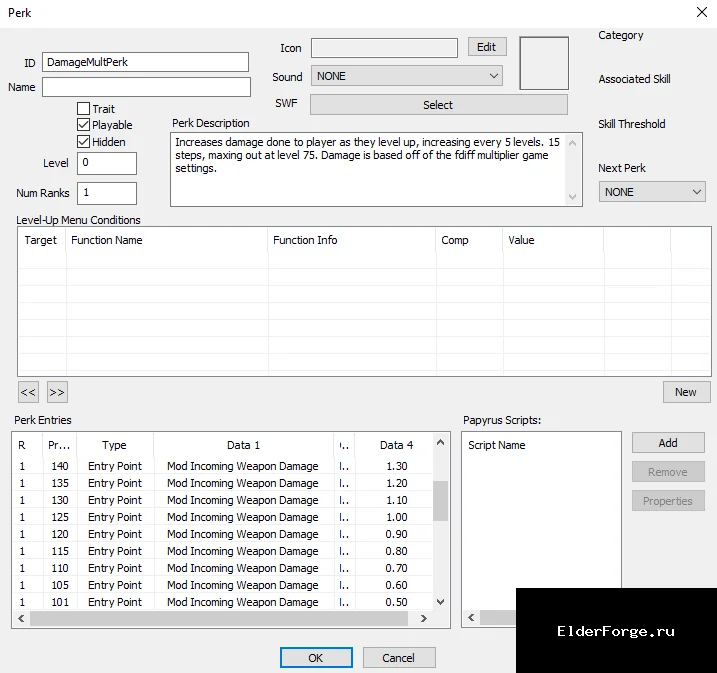
Task: Uncheck the Playable checkbox
Action: [x=84, y=125]
